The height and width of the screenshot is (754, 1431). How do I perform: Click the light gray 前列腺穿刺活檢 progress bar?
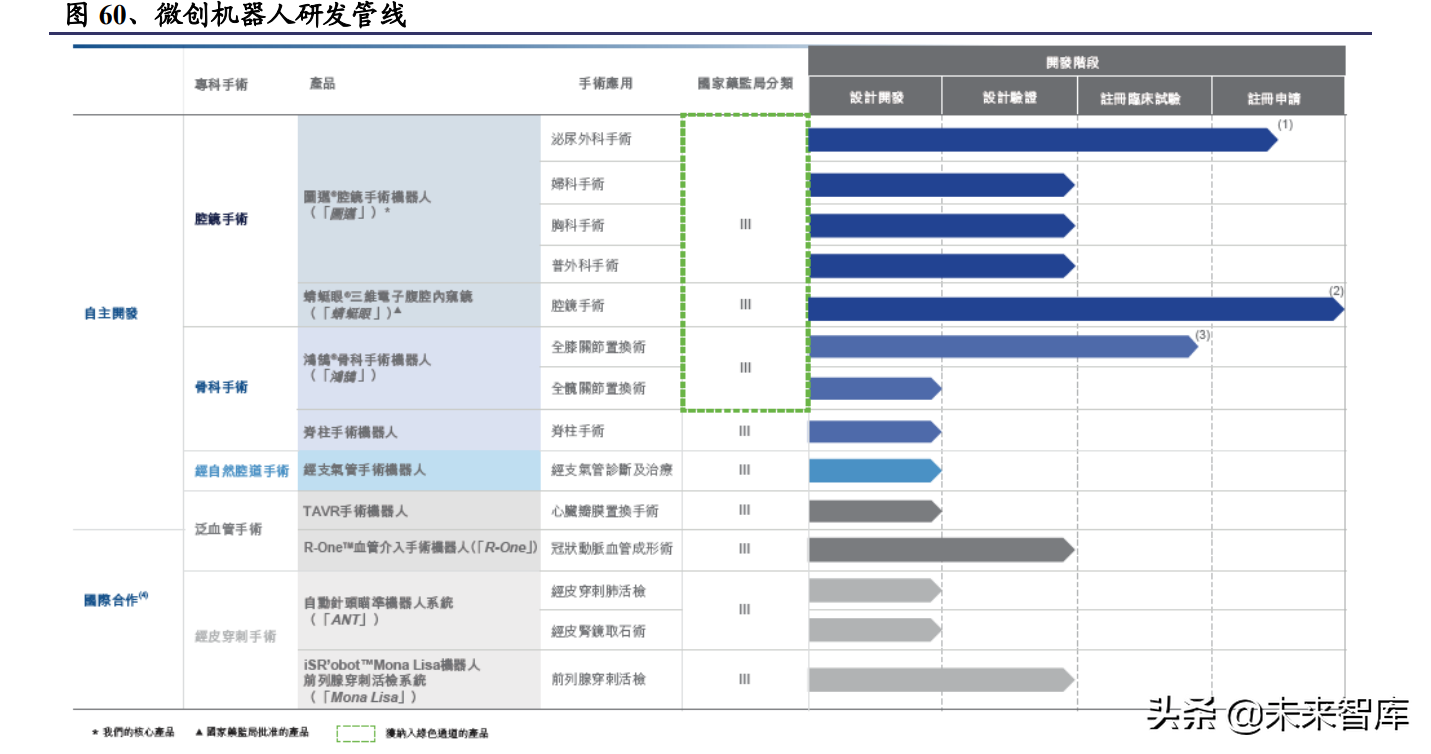tap(940, 680)
